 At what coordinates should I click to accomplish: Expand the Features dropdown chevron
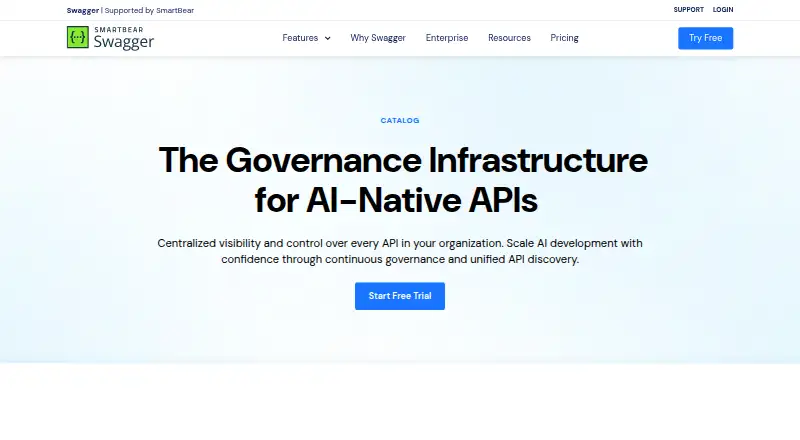(328, 38)
